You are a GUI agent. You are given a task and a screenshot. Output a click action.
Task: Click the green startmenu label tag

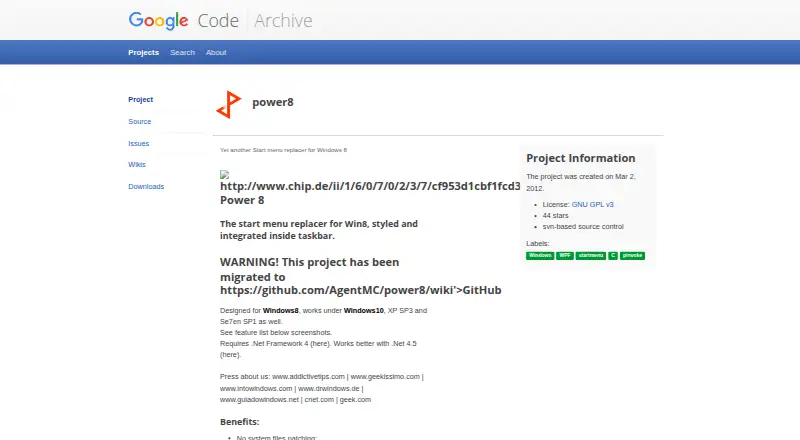591,256
